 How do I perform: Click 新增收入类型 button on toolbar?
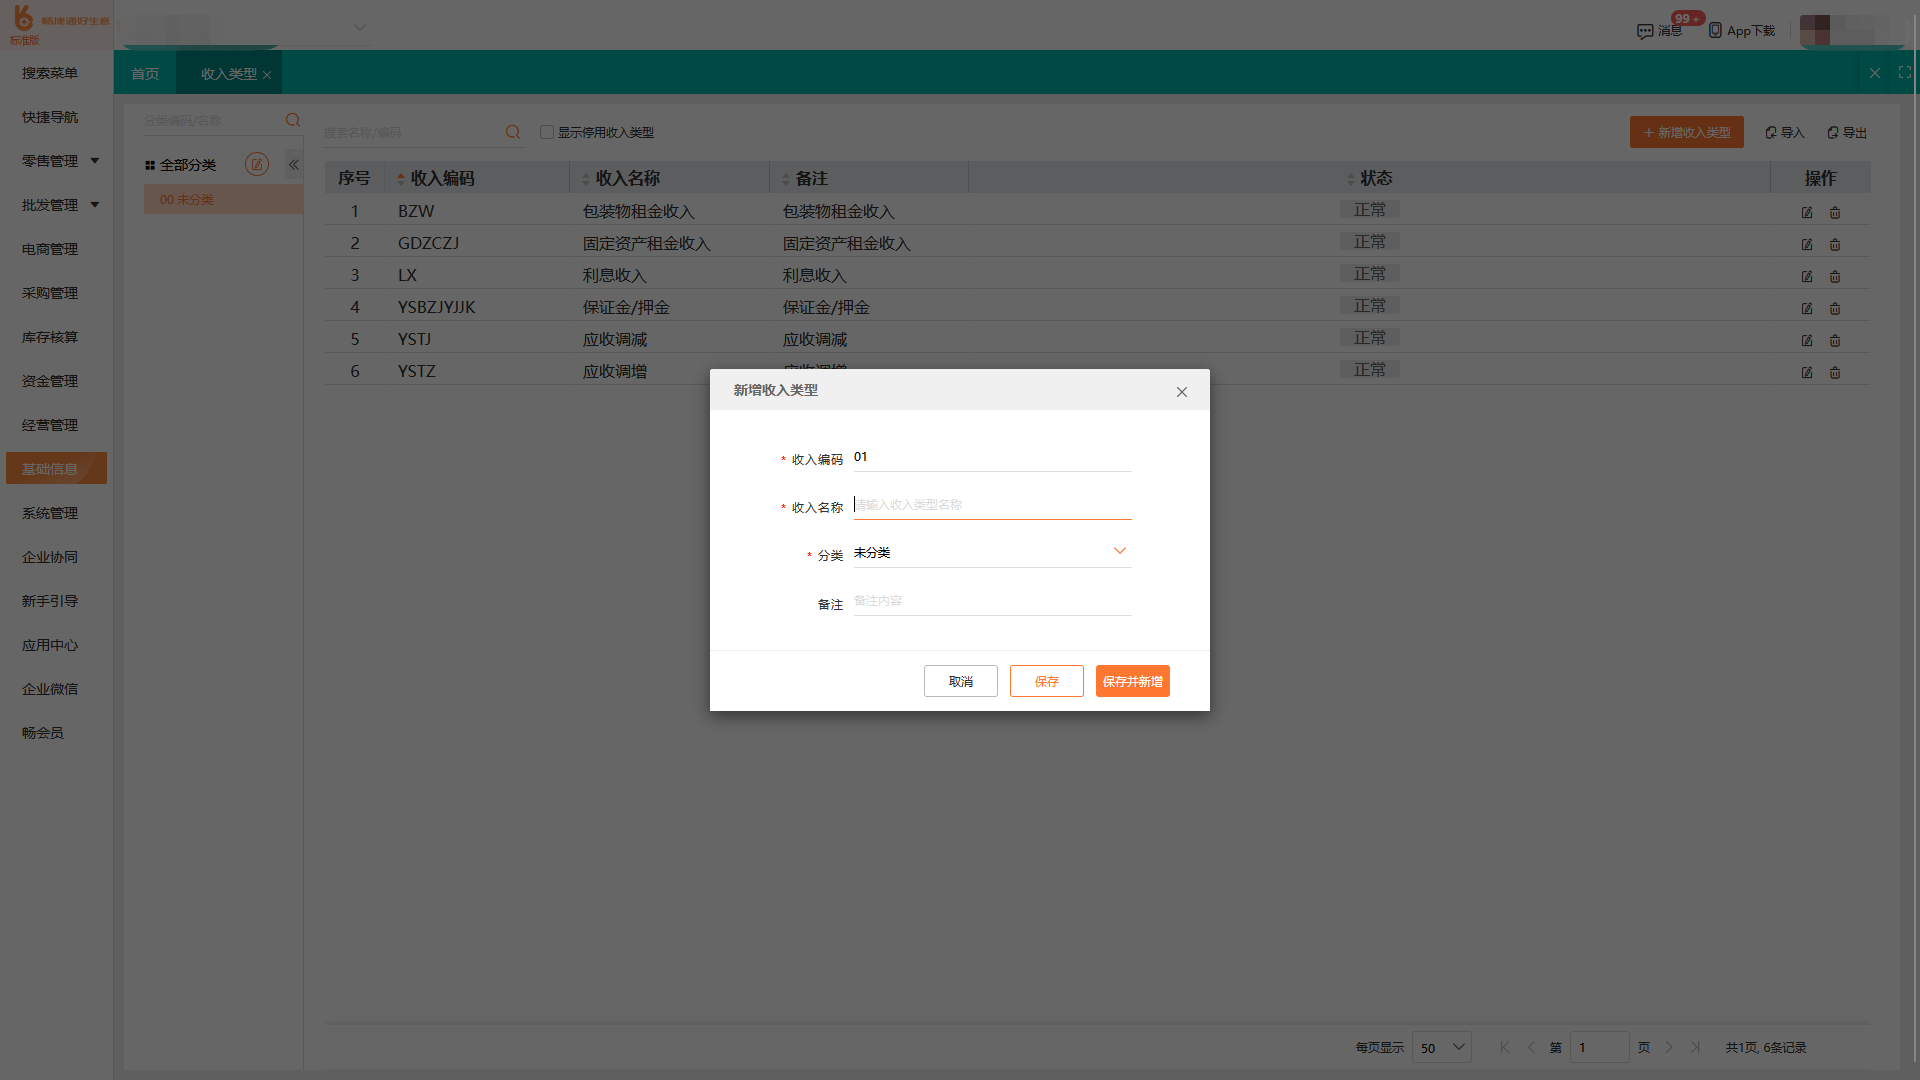pyautogui.click(x=1687, y=132)
